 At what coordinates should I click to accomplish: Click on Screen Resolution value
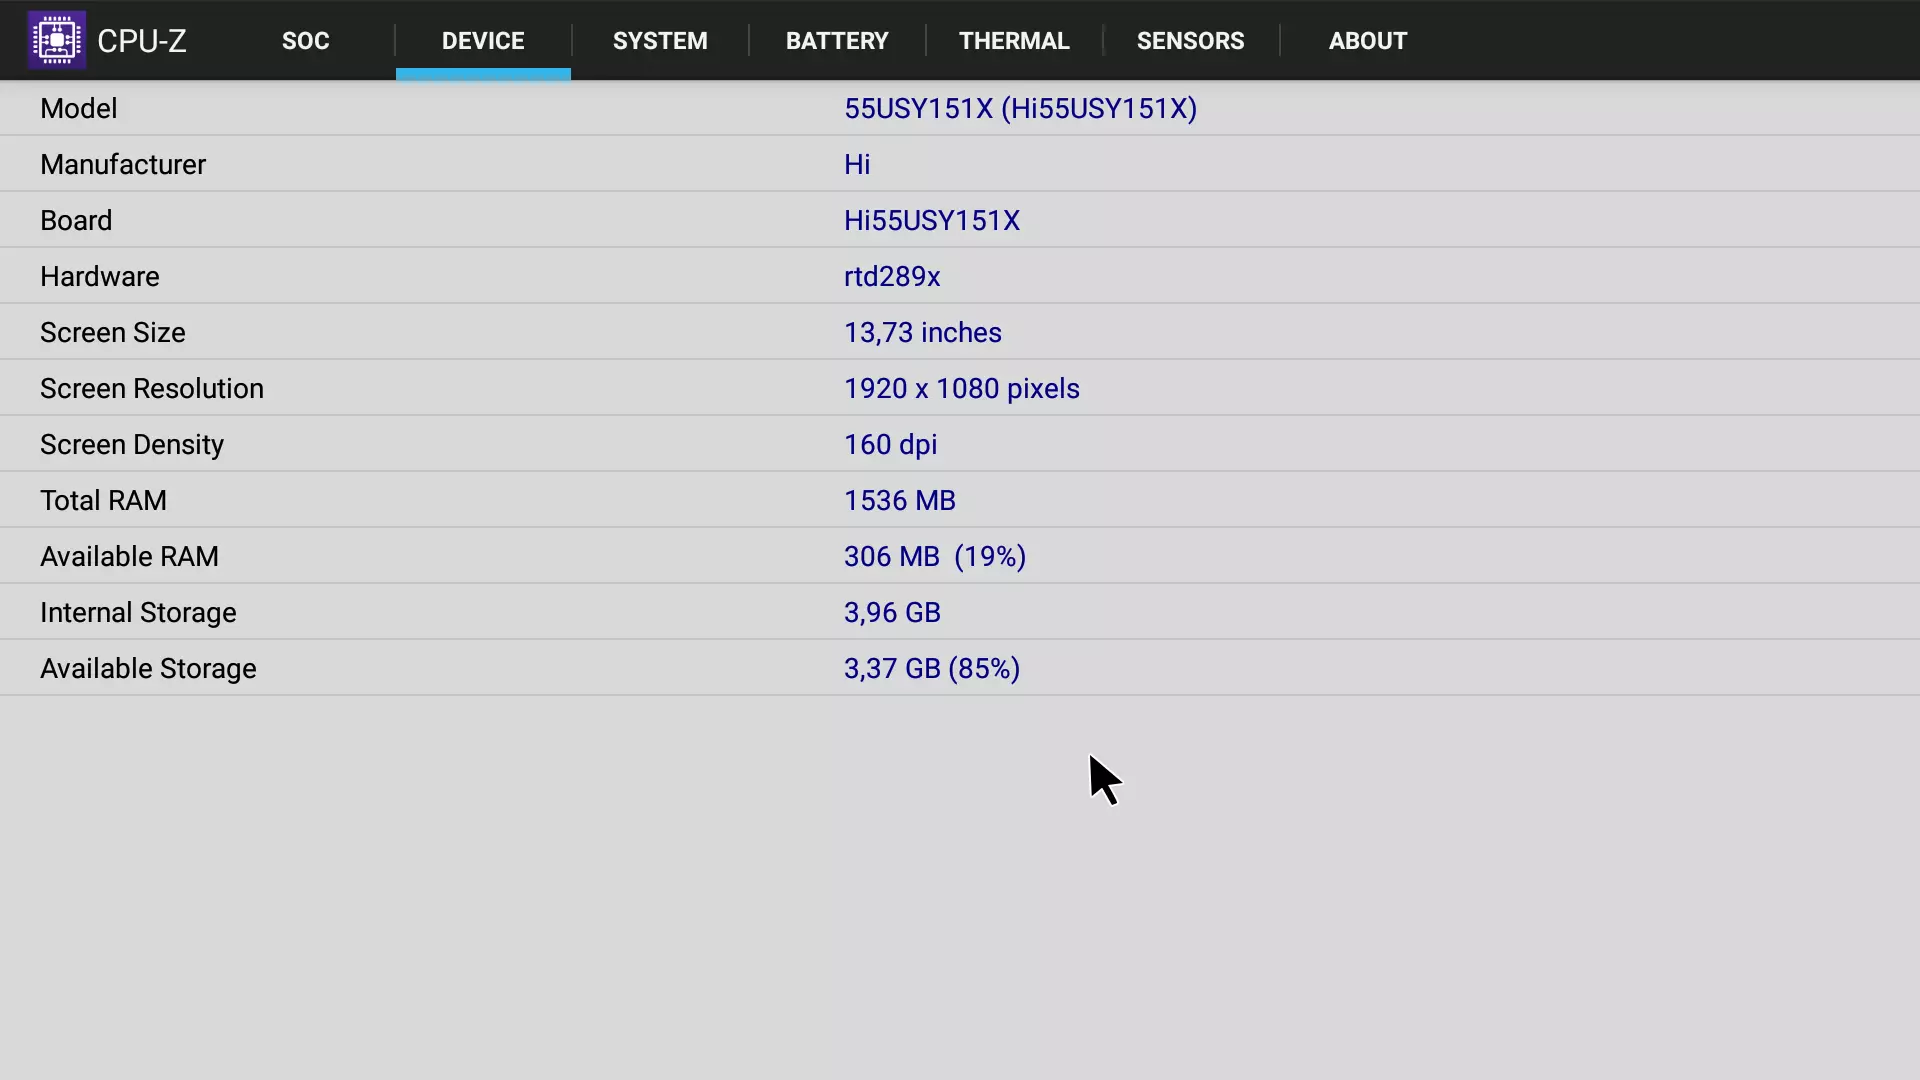tap(961, 388)
